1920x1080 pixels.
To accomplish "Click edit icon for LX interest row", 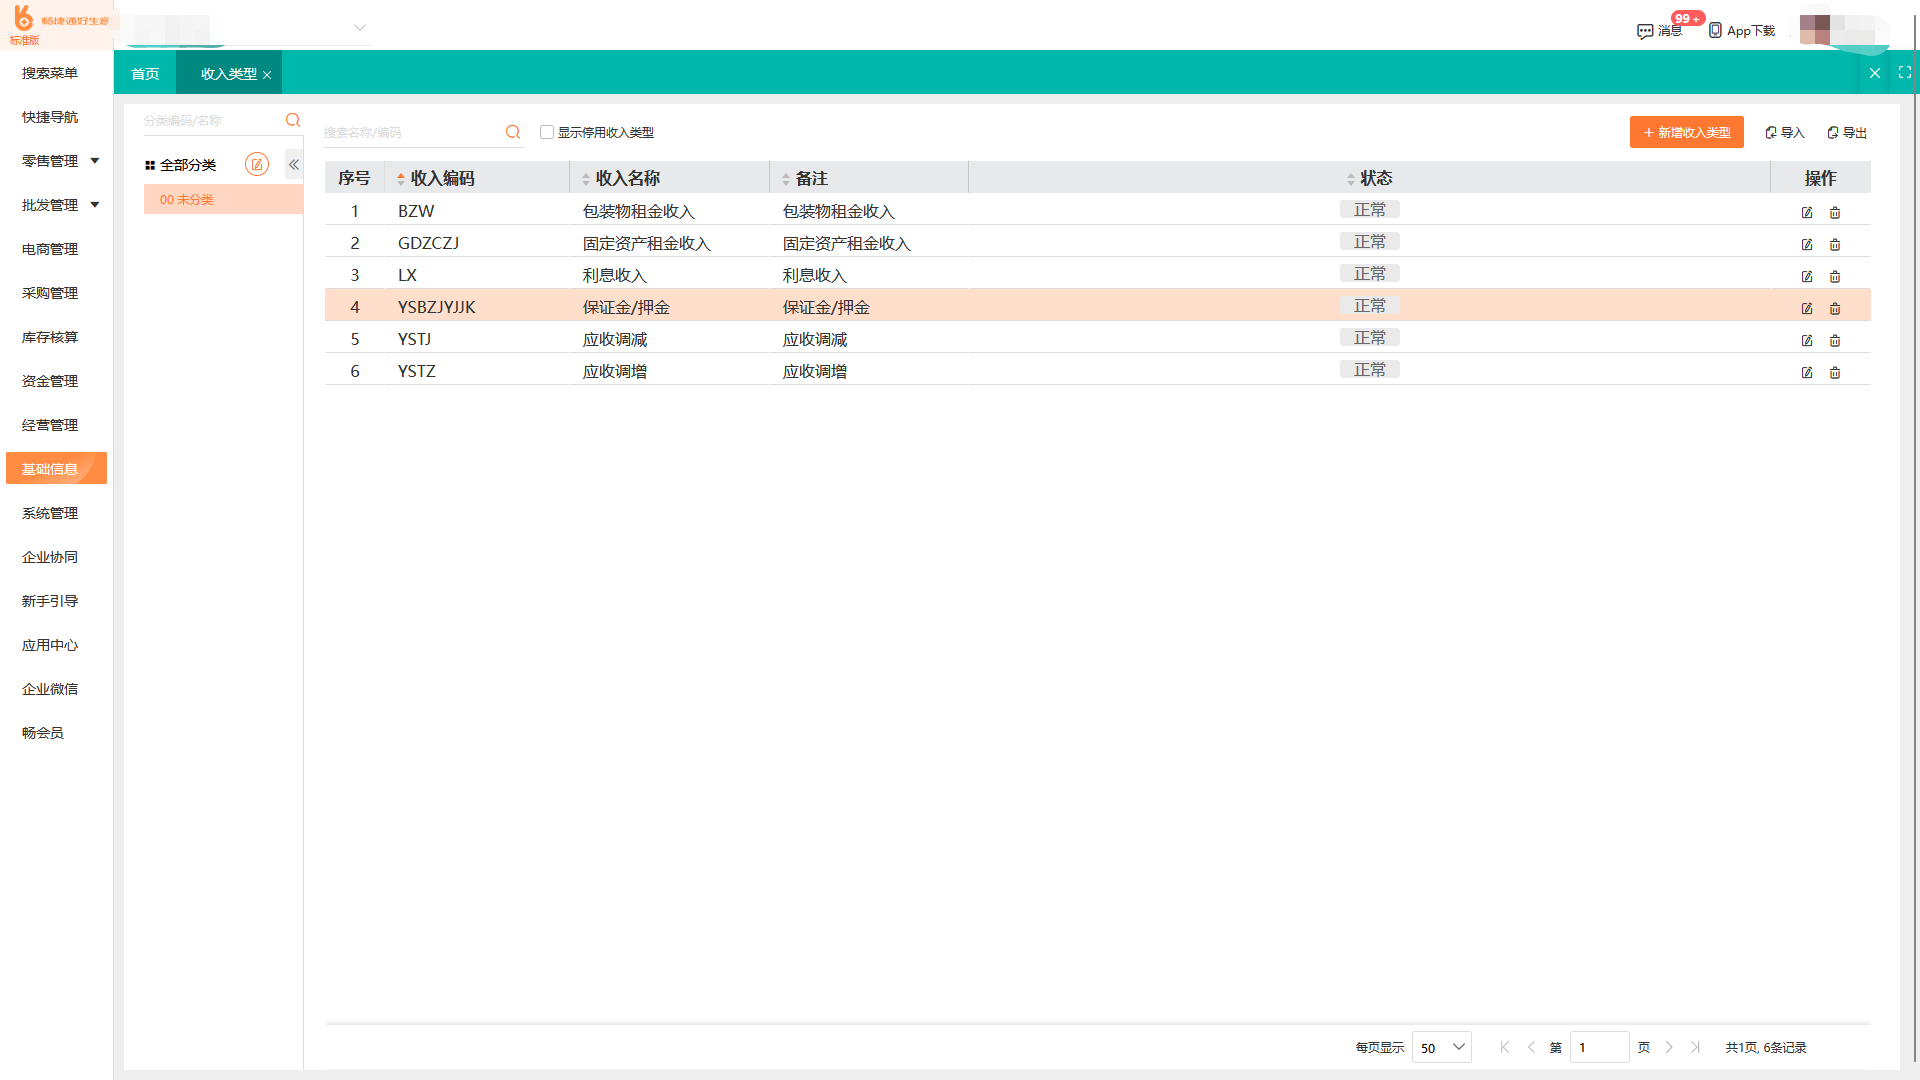I will 1807,274.
